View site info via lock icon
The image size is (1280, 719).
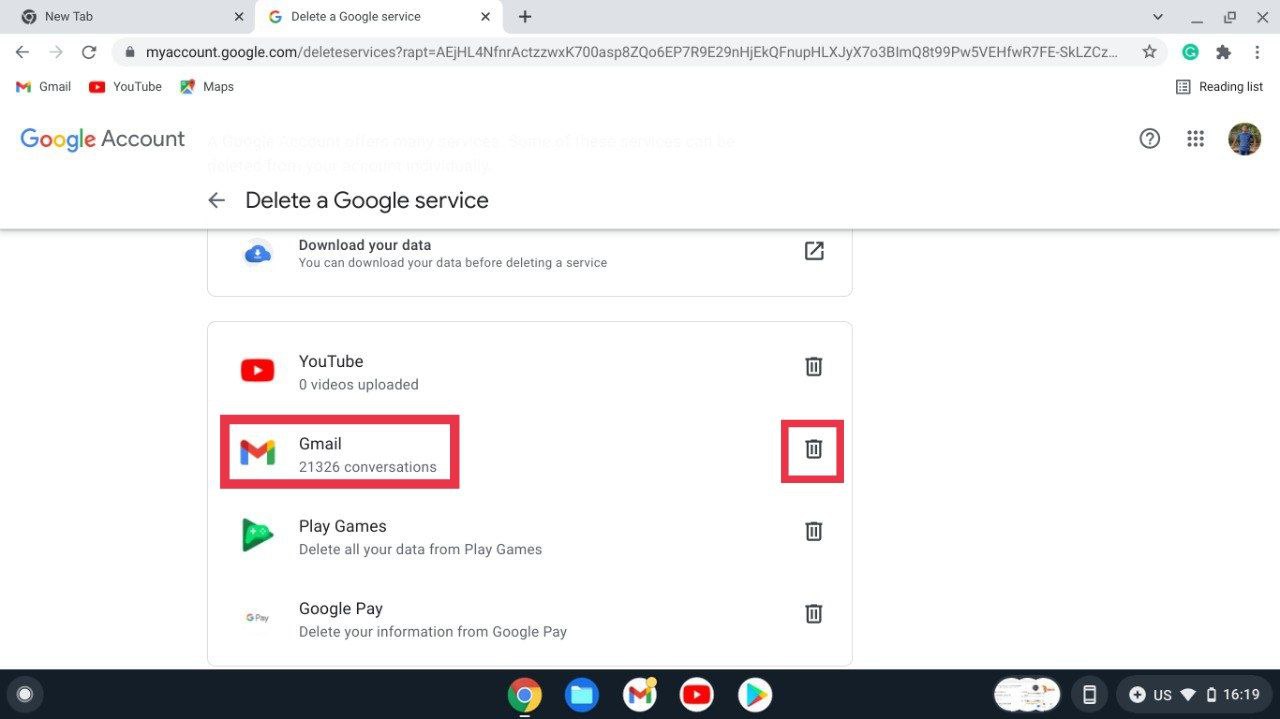tap(129, 52)
